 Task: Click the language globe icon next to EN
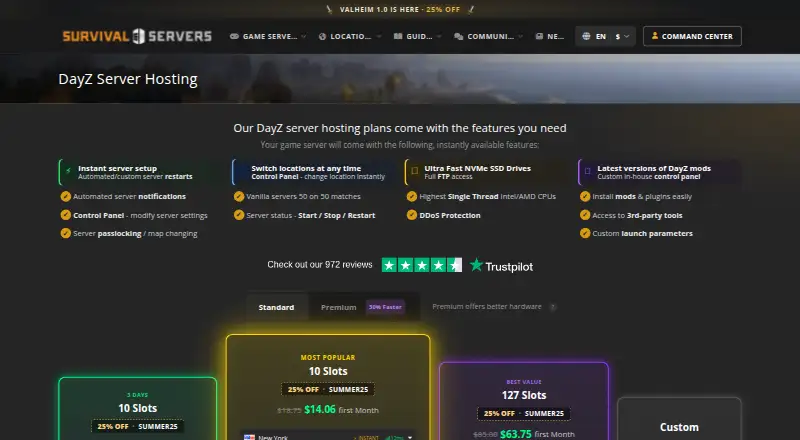586,36
